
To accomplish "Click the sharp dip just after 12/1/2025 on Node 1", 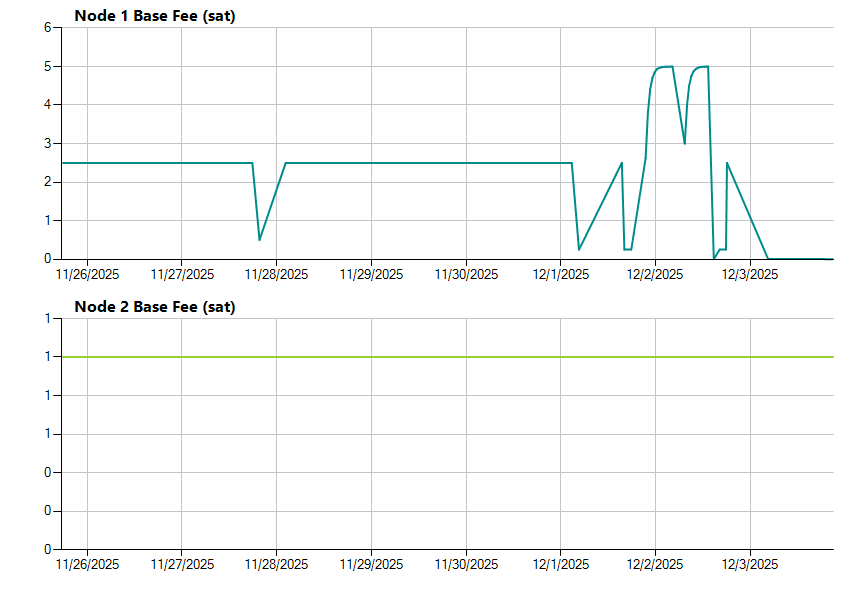I will click(x=579, y=248).
